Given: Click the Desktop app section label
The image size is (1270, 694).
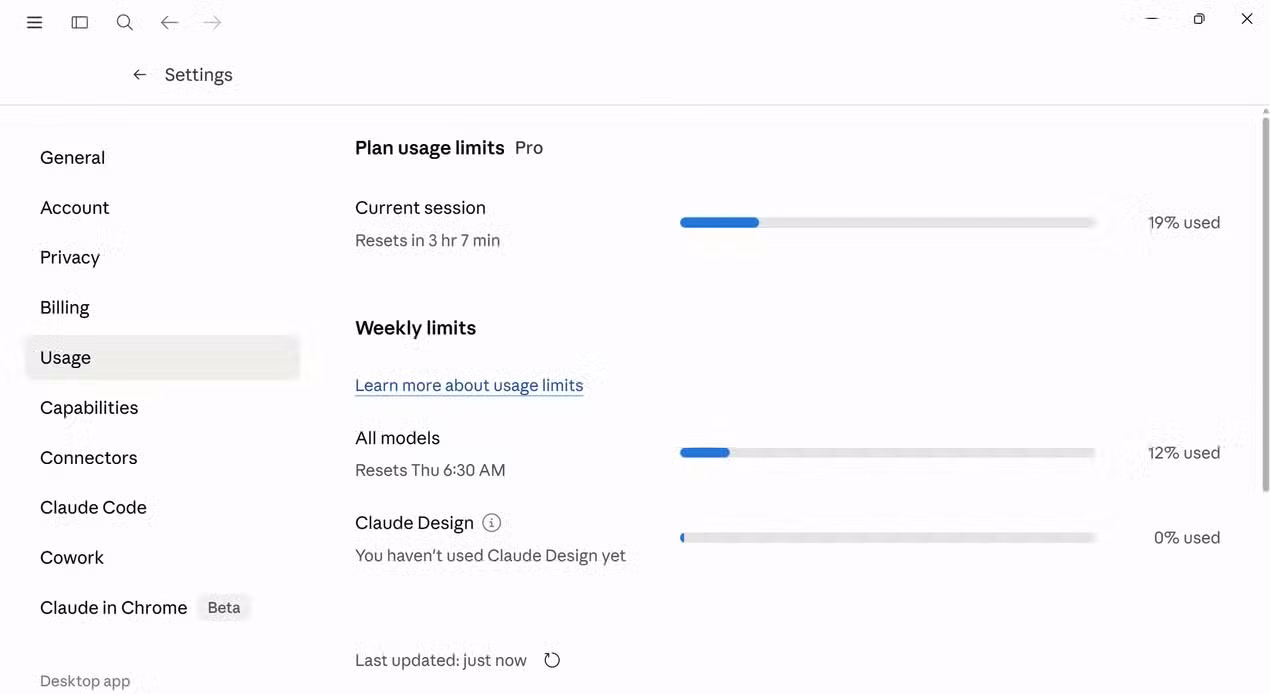Looking at the screenshot, I should tap(85, 681).
